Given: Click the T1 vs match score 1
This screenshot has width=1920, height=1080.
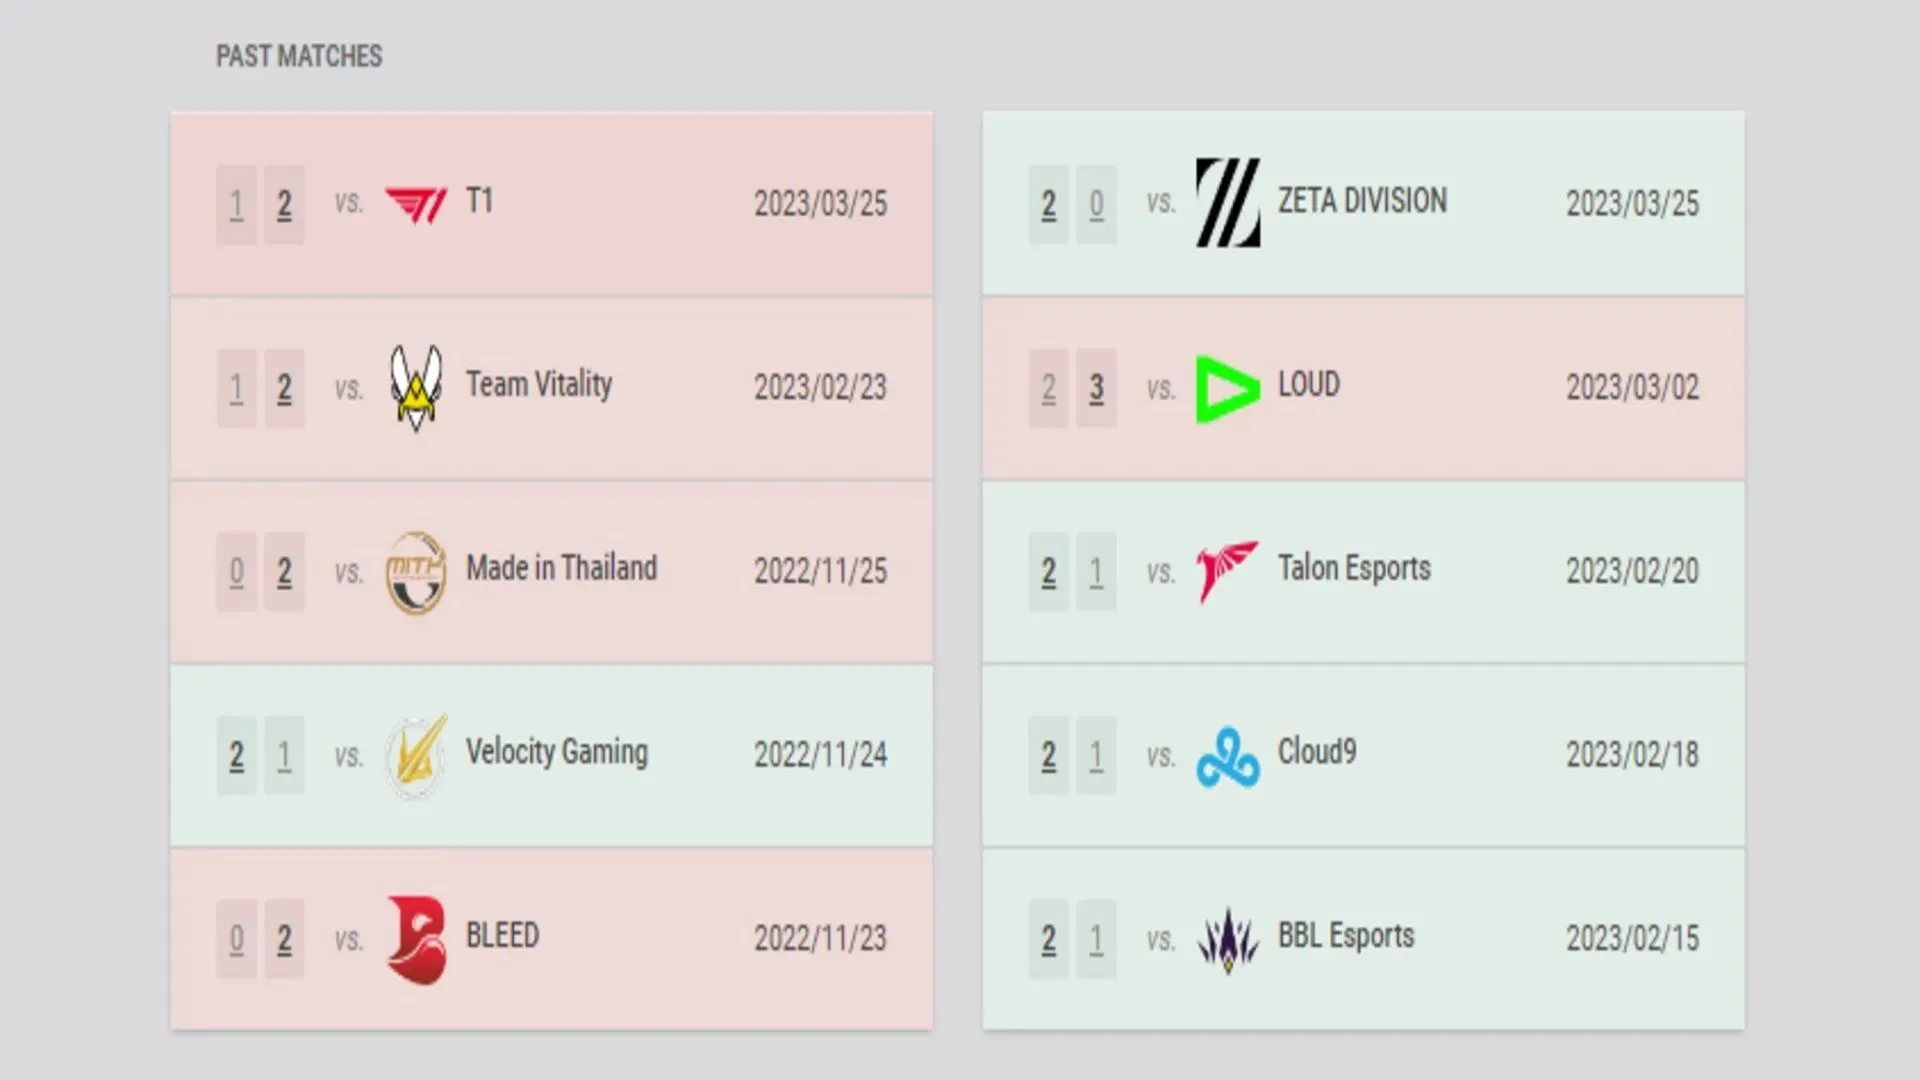Looking at the screenshot, I should tap(236, 202).
